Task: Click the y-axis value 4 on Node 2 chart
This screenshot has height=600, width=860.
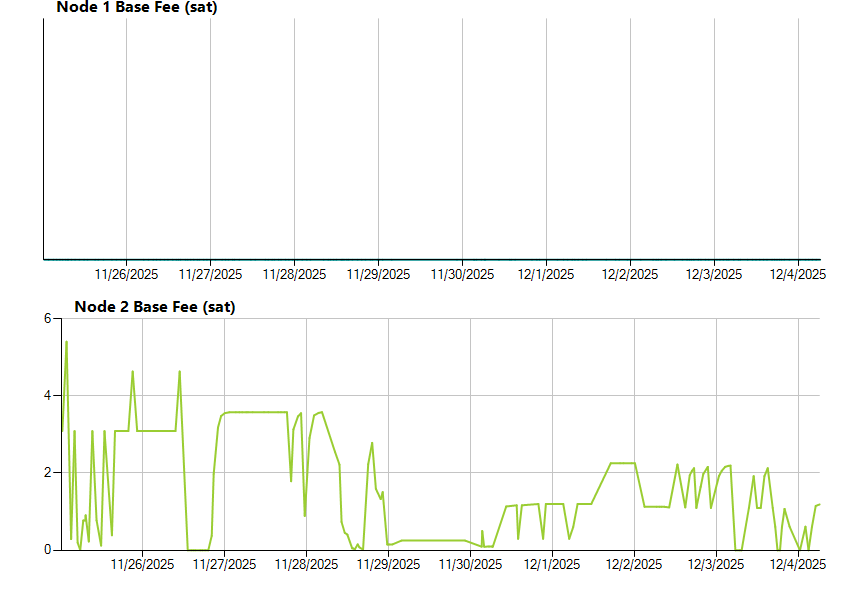Action: click(46, 396)
